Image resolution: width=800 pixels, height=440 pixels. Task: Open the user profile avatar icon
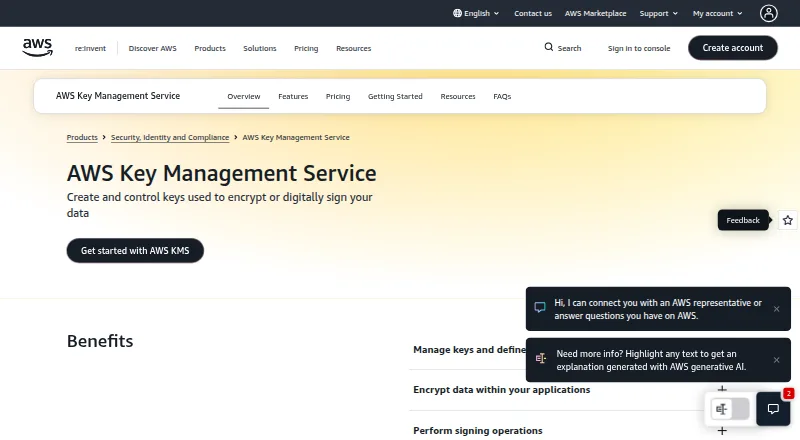point(768,13)
